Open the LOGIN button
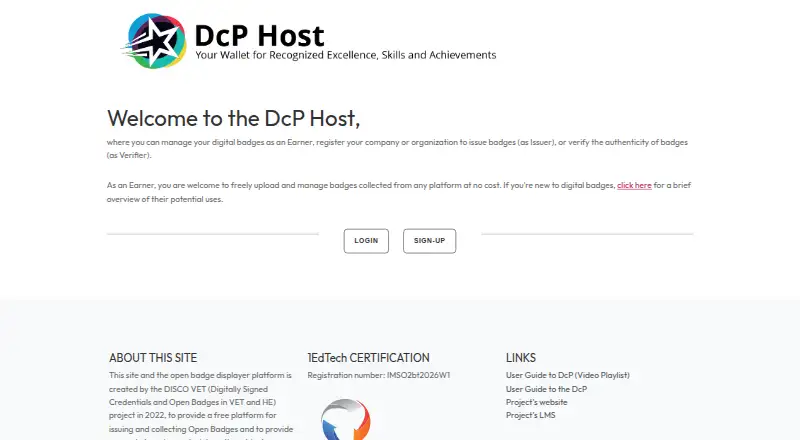Screen dimensions: 800x440 pyautogui.click(x=366, y=241)
